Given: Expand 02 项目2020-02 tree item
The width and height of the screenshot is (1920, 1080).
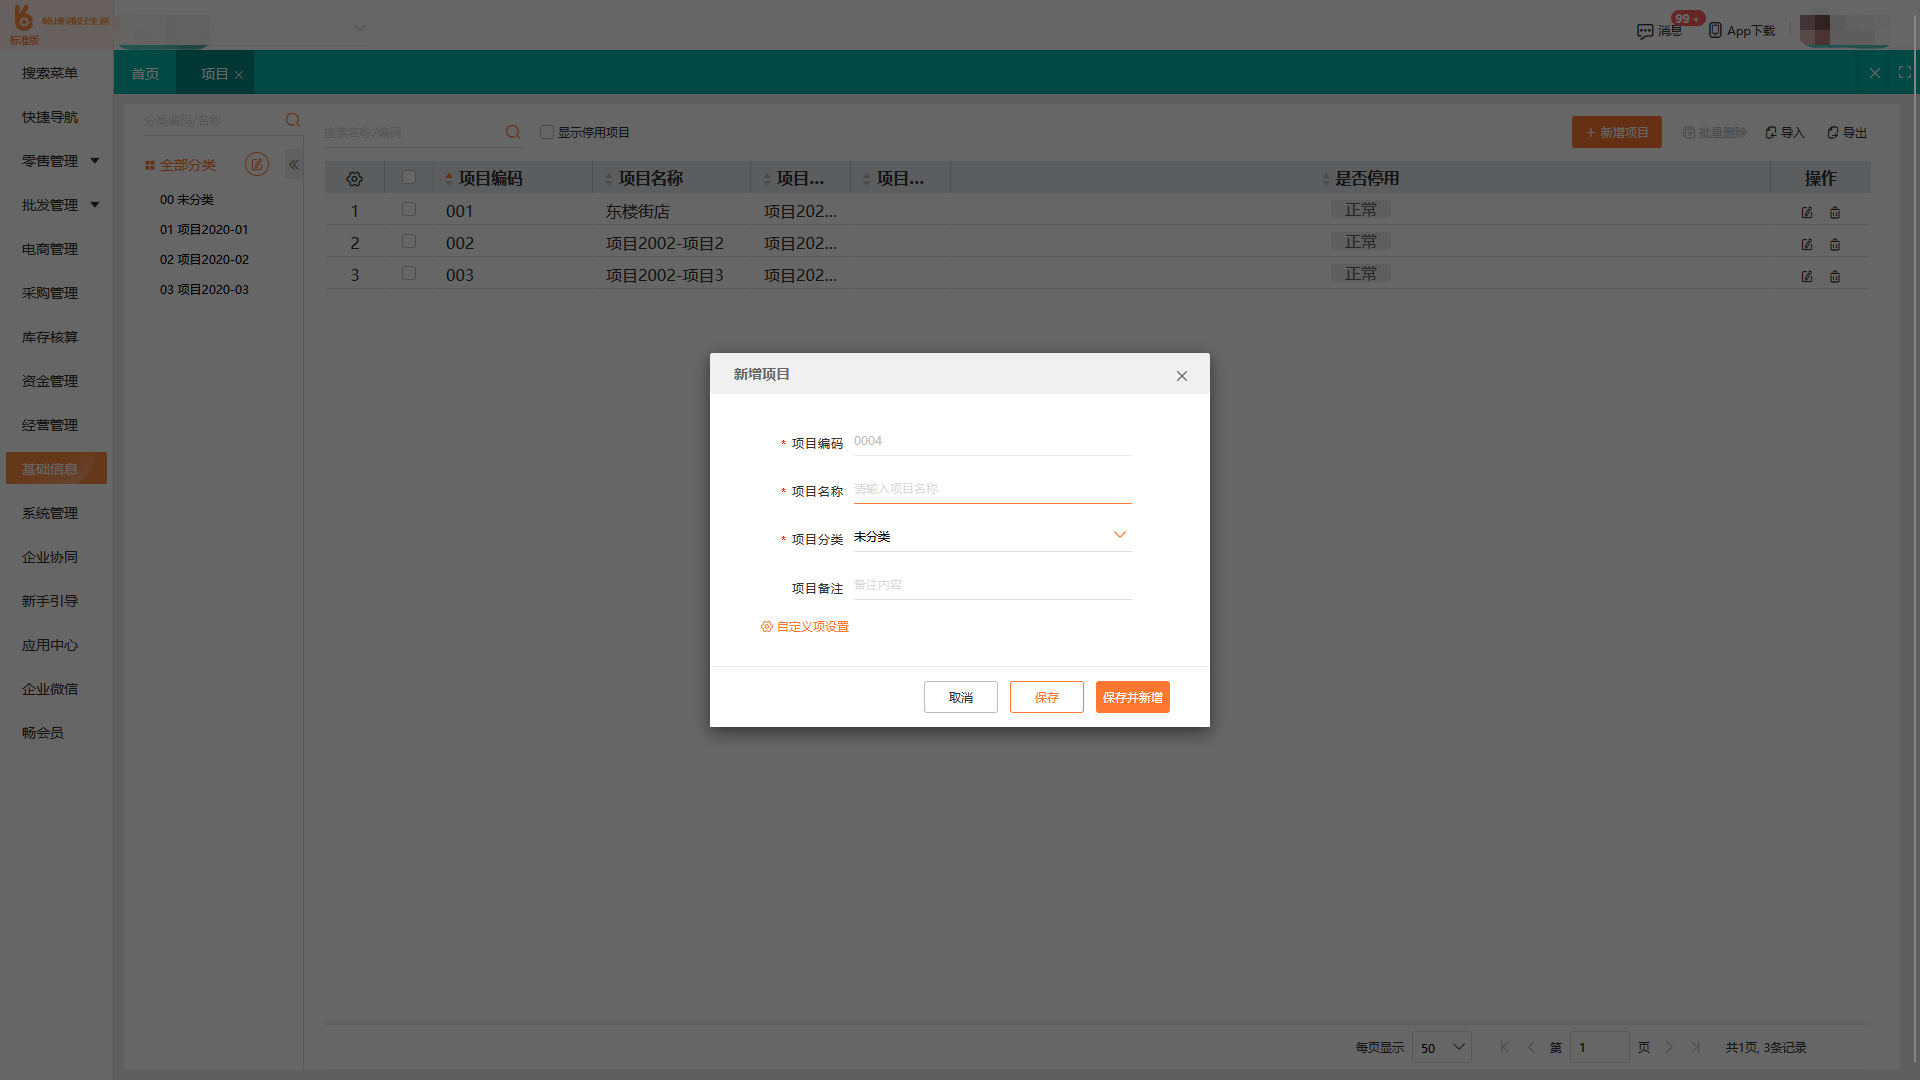Looking at the screenshot, I should [x=203, y=258].
